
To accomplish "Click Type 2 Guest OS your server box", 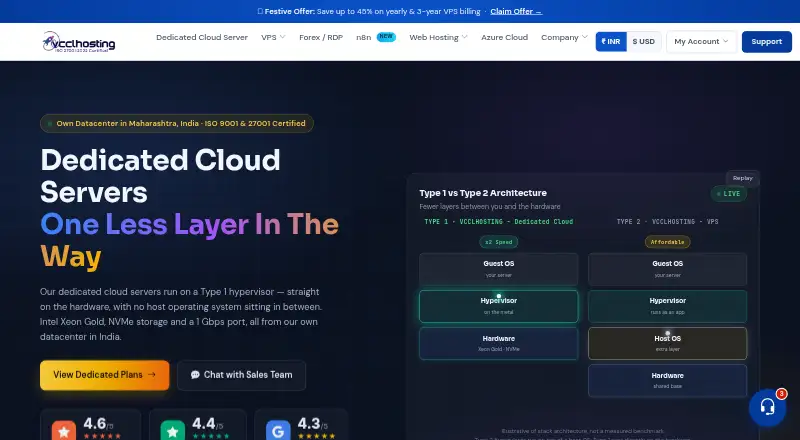I will [667, 269].
